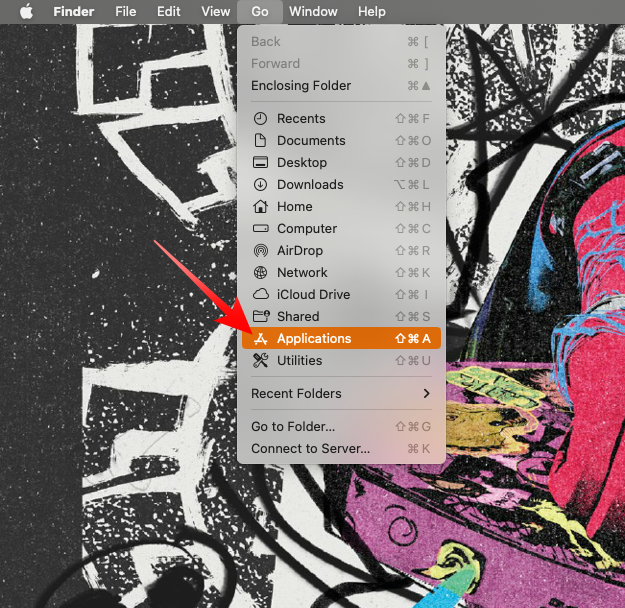625x608 pixels.
Task: Click the Recent Folders chevron arrow
Action: pyautogui.click(x=426, y=394)
